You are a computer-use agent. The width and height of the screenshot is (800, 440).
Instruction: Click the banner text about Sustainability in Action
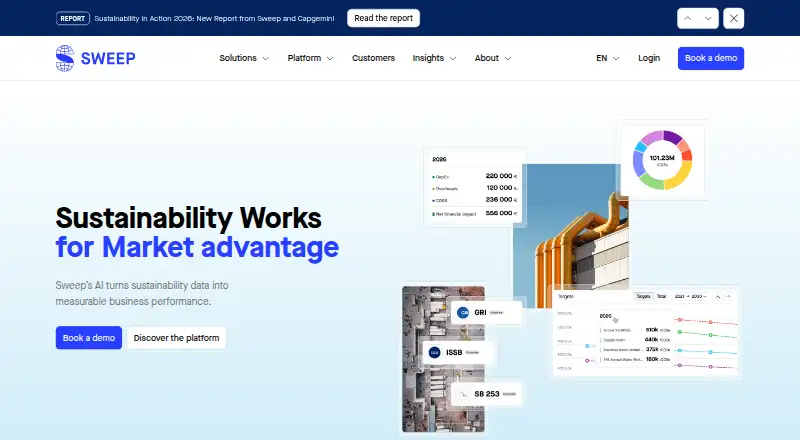click(214, 18)
